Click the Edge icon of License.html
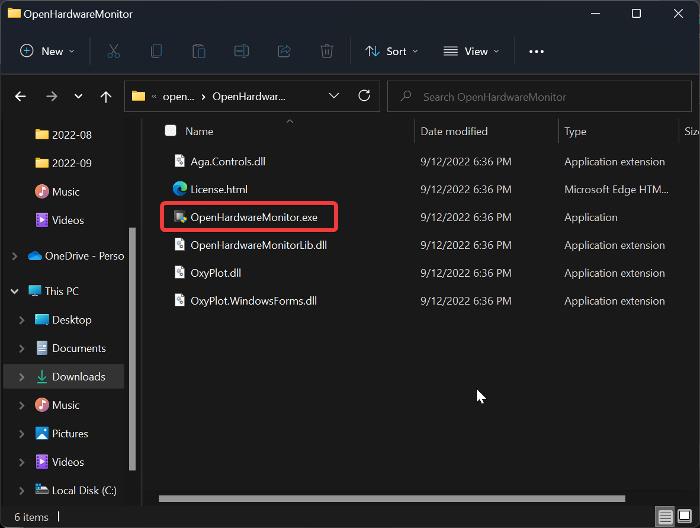Viewport: 700px width, 528px height. coord(179,189)
